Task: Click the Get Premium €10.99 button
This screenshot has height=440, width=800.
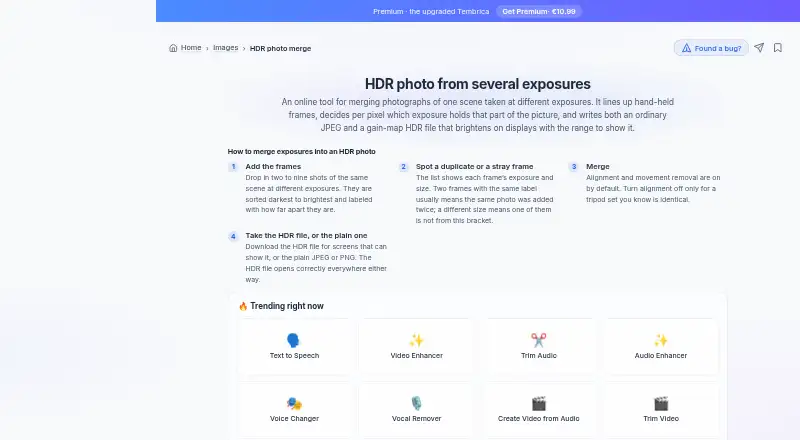Action: click(539, 11)
